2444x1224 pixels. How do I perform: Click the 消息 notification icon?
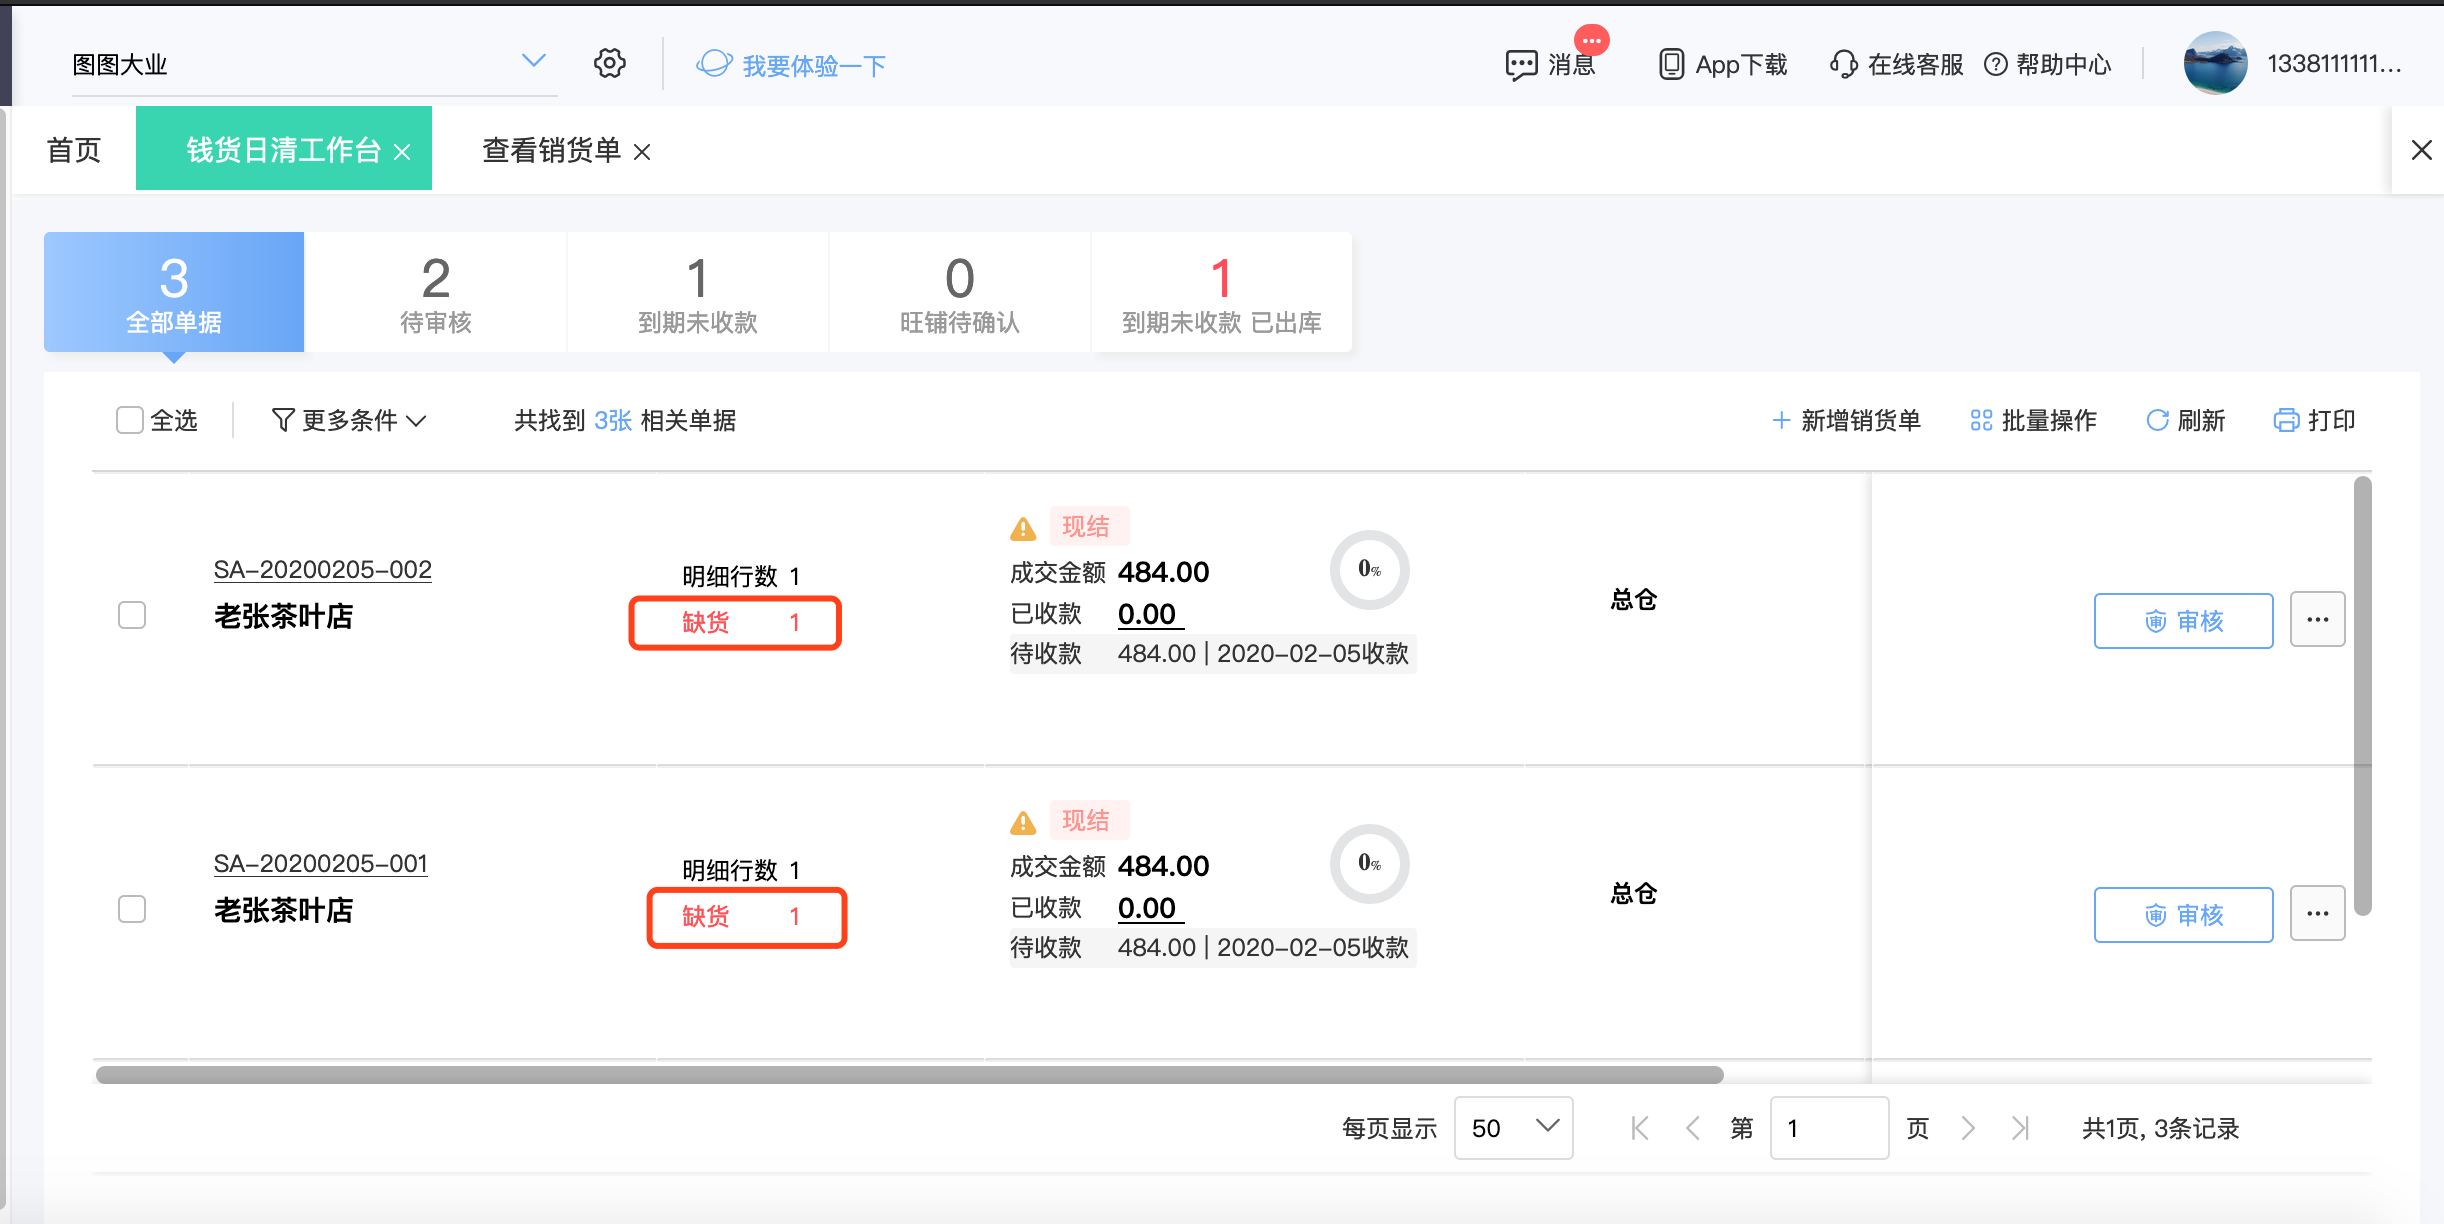click(x=1553, y=61)
